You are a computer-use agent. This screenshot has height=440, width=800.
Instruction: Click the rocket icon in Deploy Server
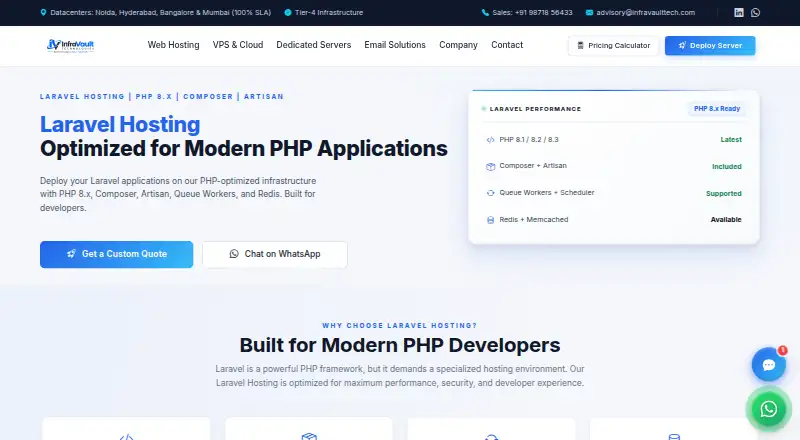pos(682,45)
